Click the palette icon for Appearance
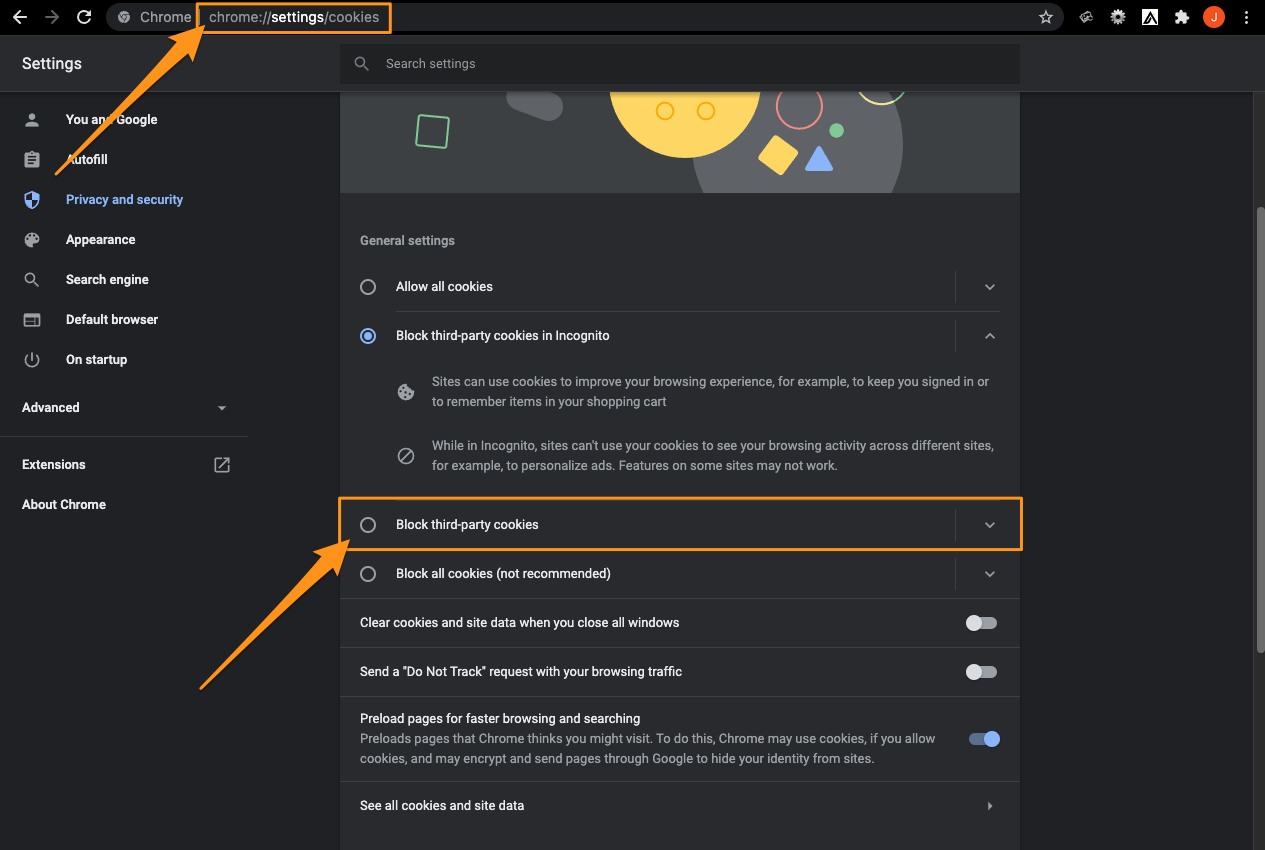Screen dimensions: 1265x850 pos(32,240)
